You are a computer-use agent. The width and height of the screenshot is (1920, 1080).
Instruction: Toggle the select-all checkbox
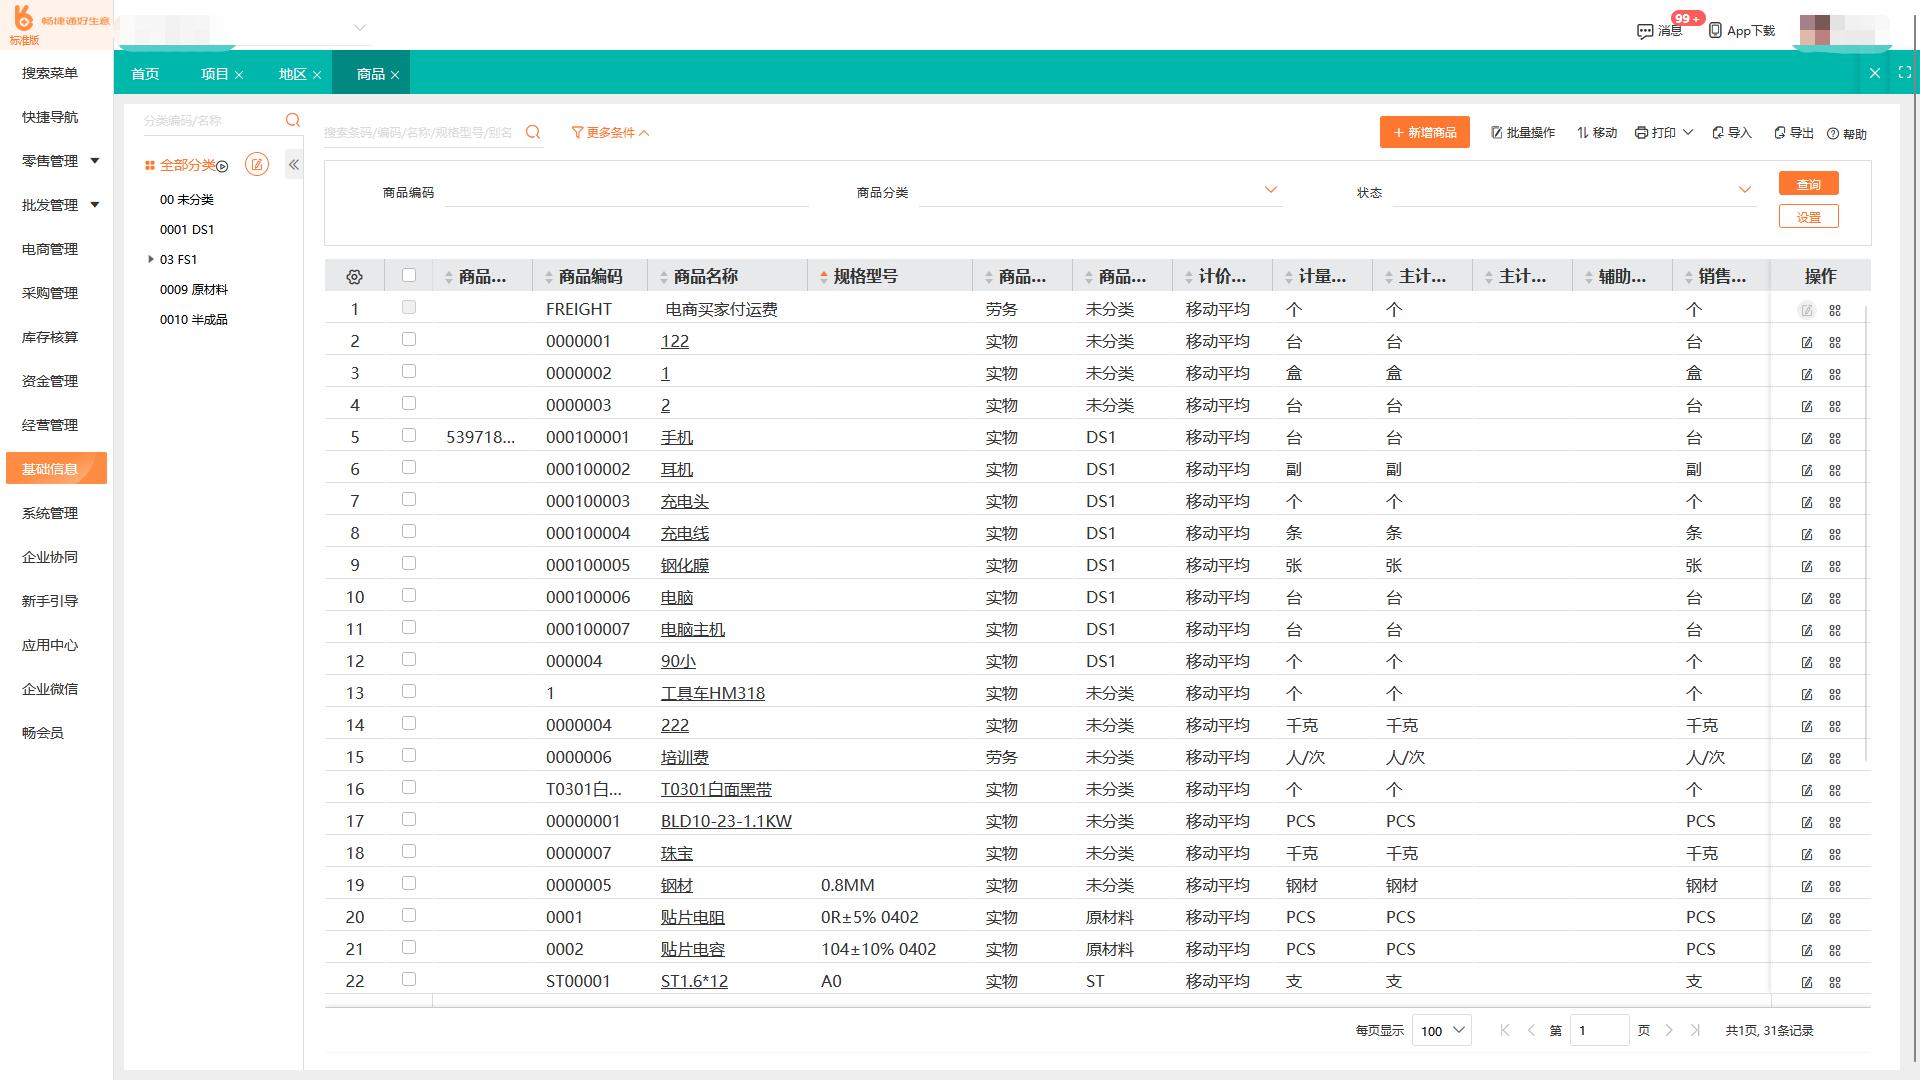pyautogui.click(x=410, y=276)
